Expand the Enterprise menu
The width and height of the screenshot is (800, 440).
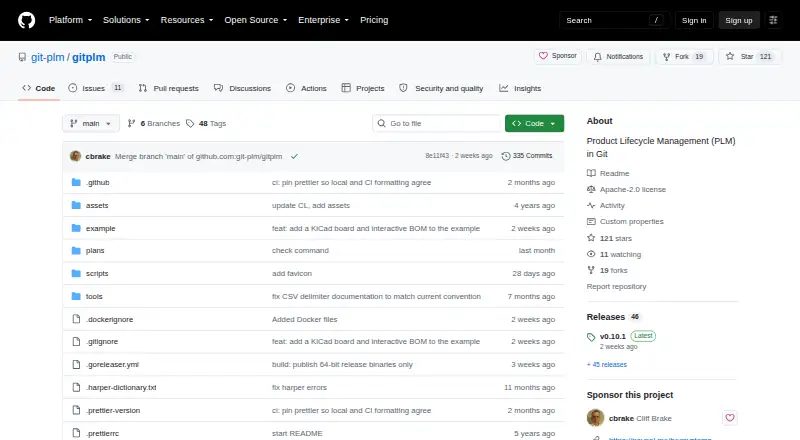tap(323, 20)
